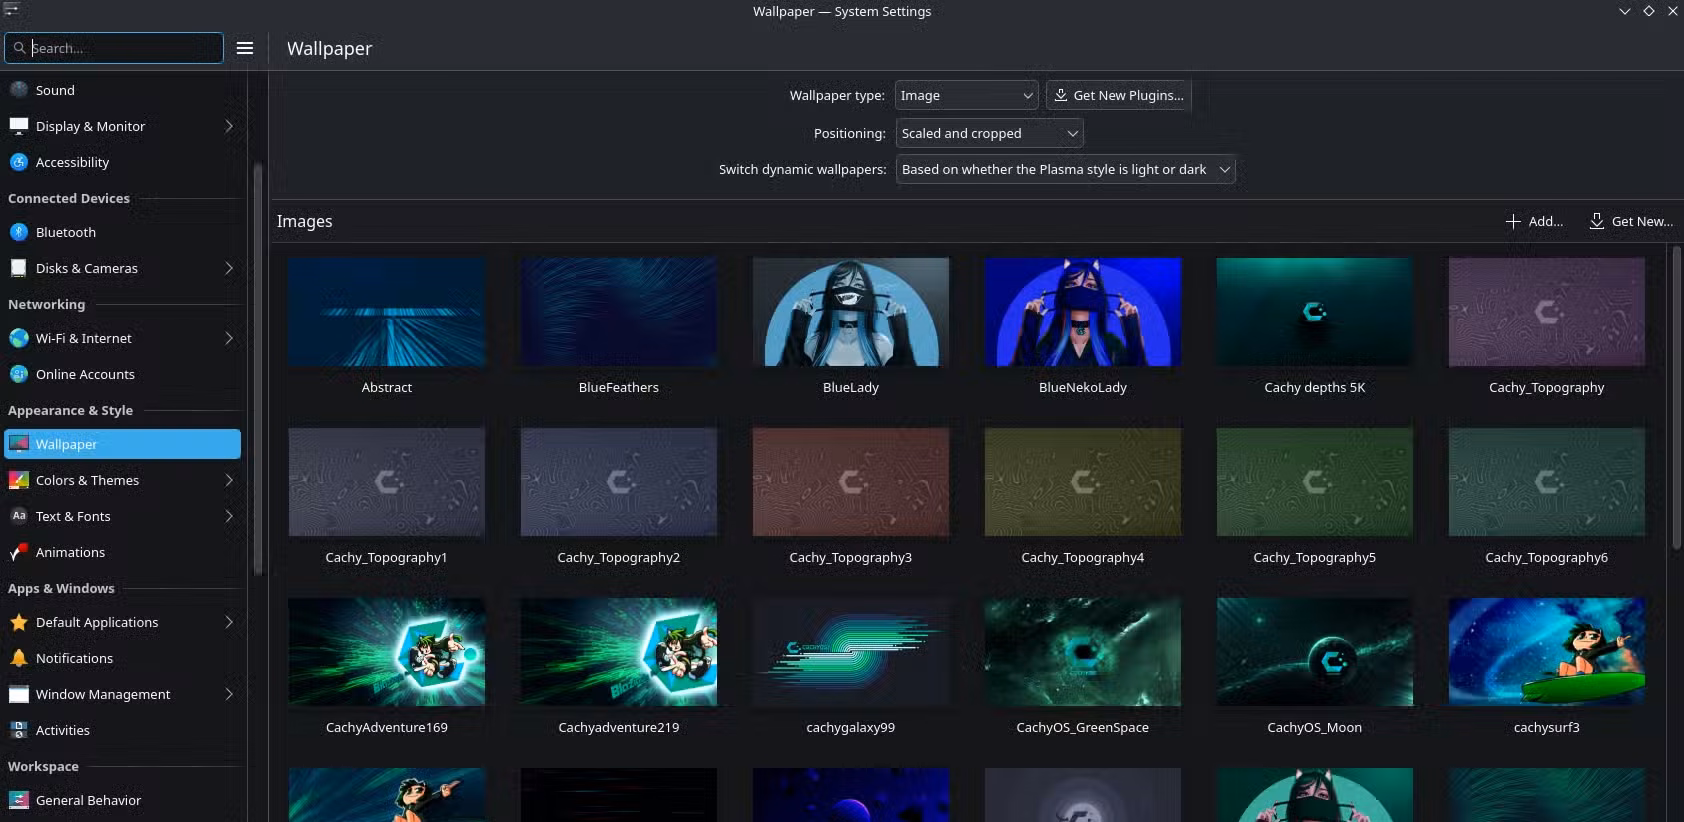Select the BlueNekoLady wallpaper thumbnail
Screen dimensions: 1684x822
click(1083, 312)
